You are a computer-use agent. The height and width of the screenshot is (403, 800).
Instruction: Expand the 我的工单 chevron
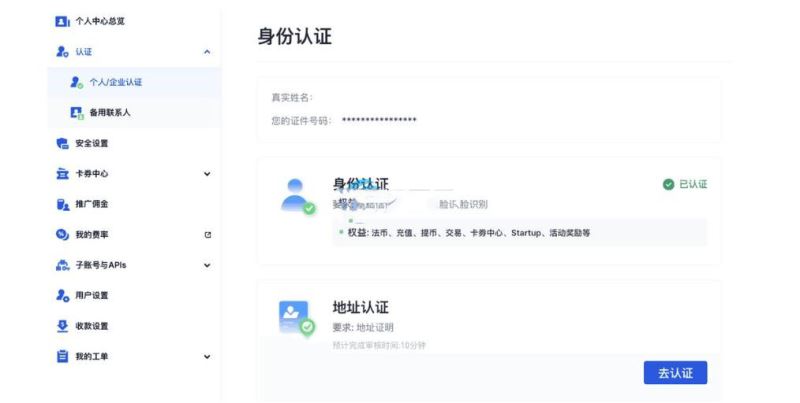(x=207, y=357)
